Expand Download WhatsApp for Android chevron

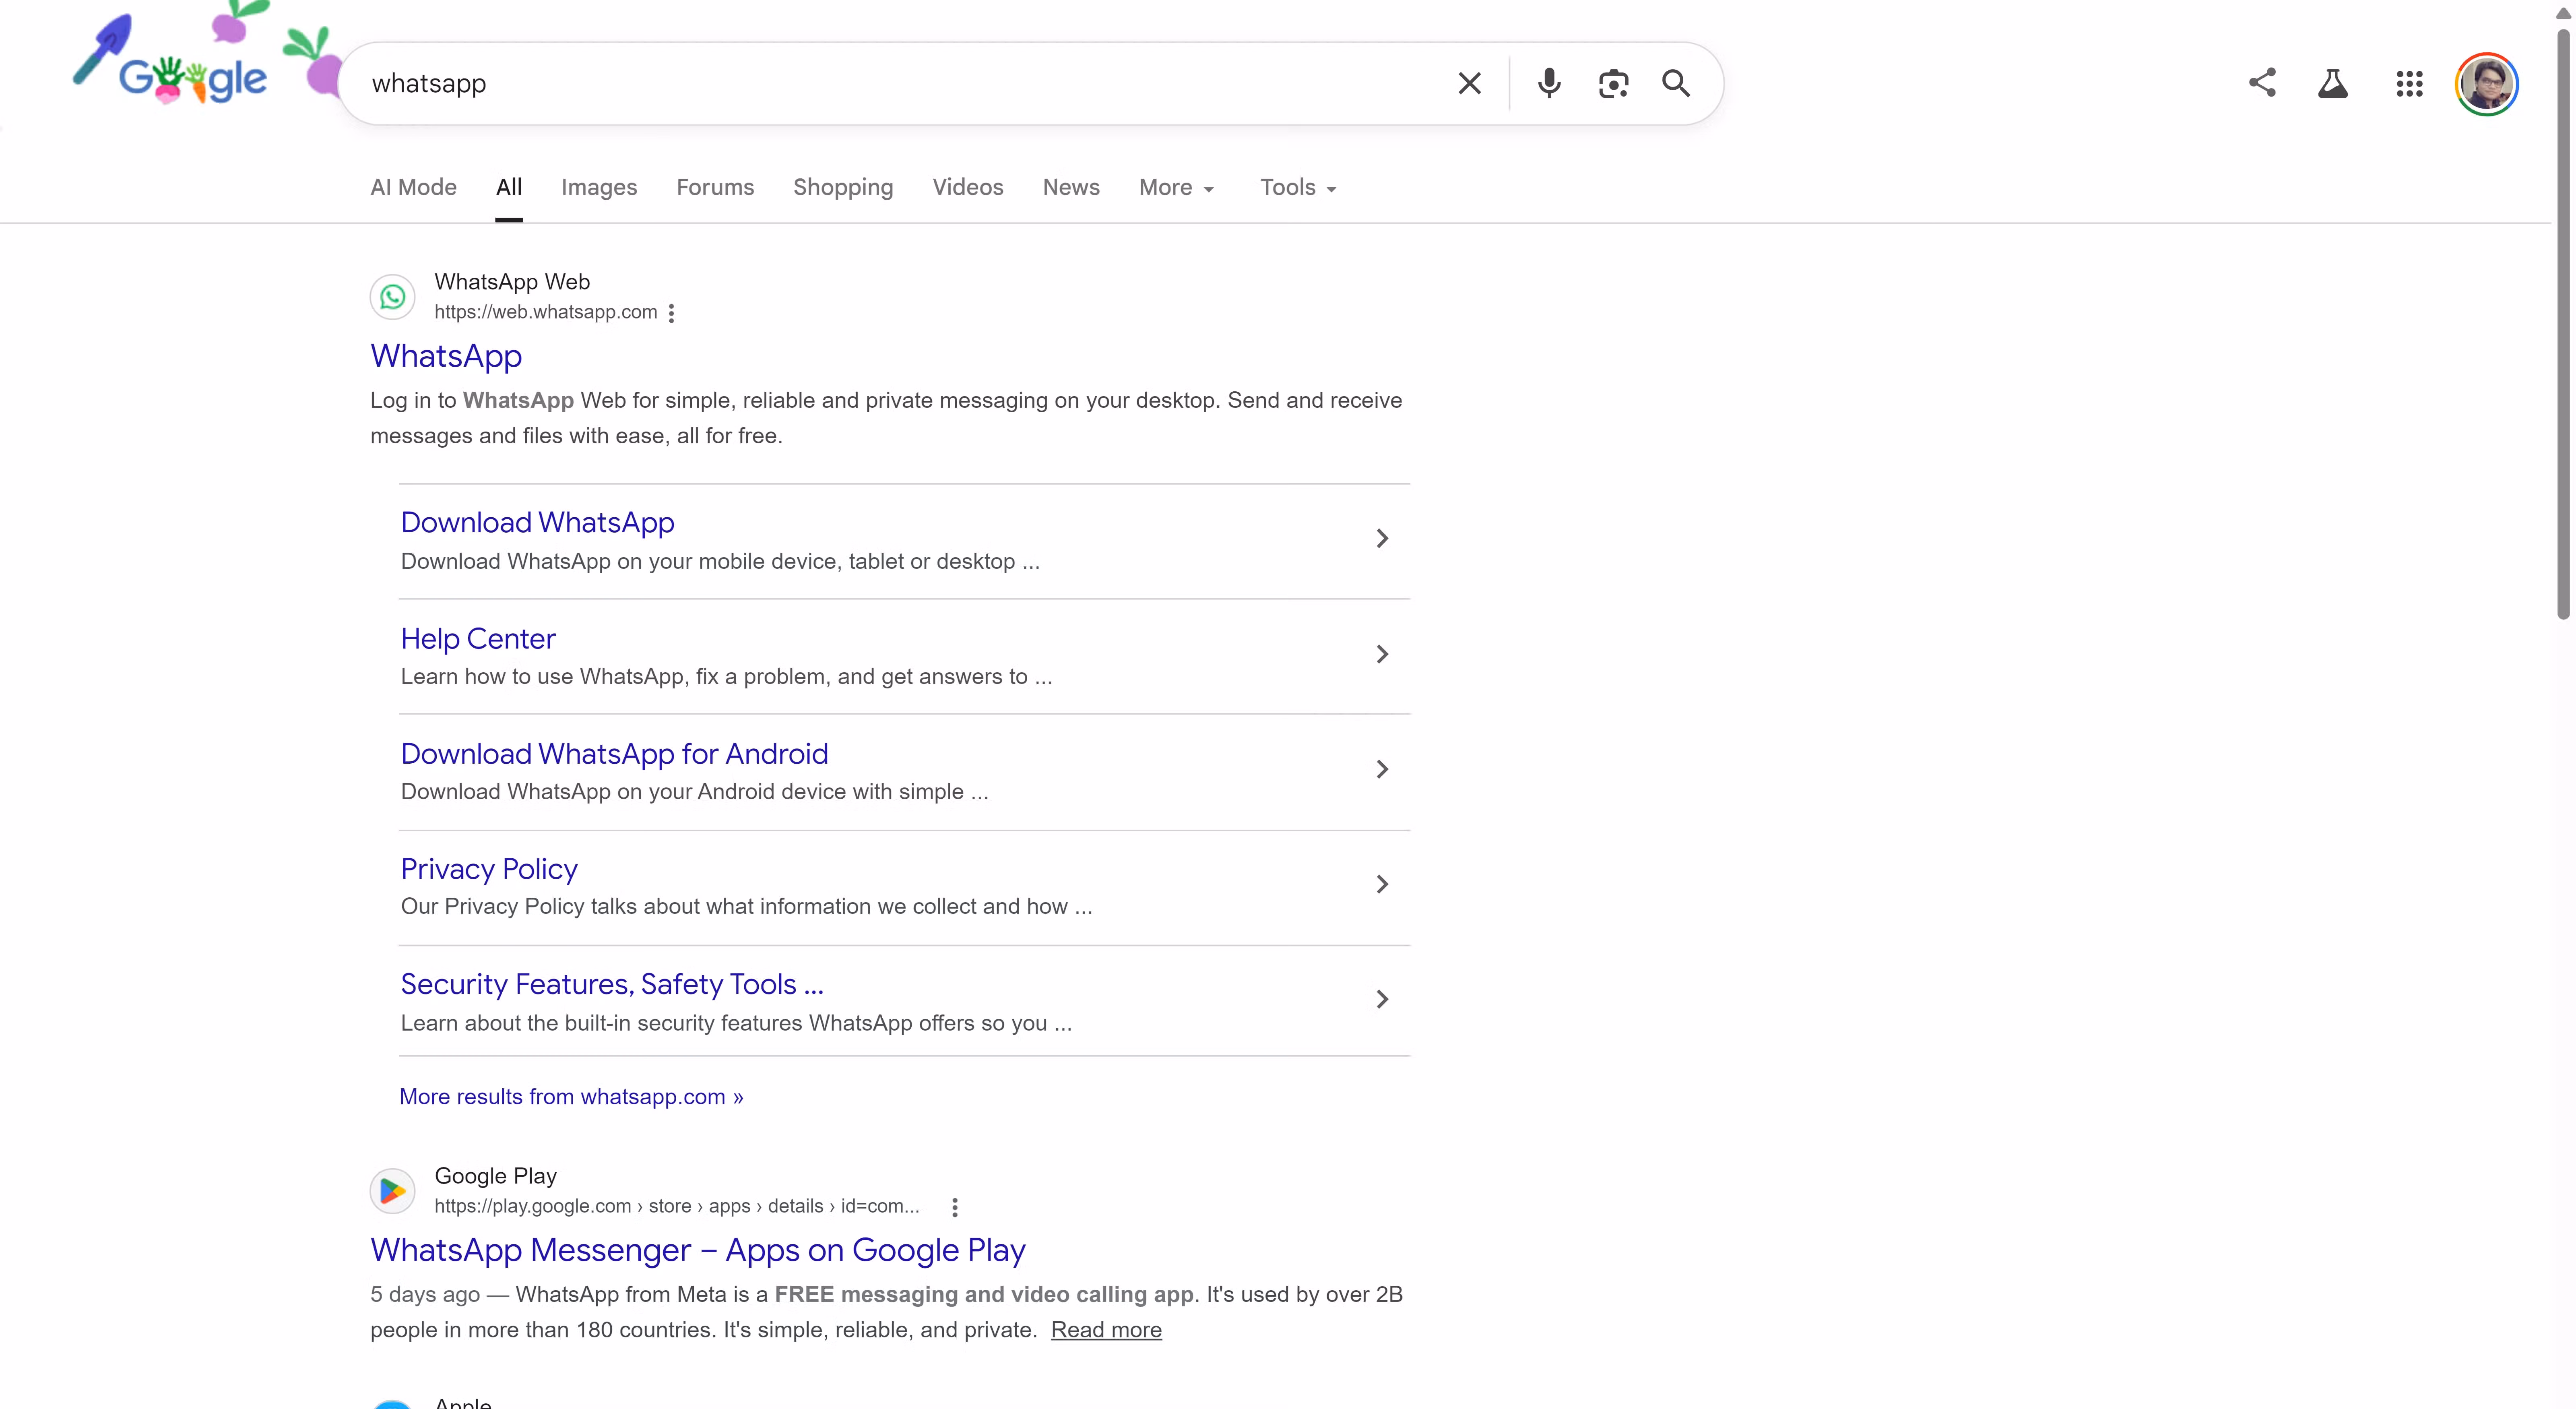1382,769
